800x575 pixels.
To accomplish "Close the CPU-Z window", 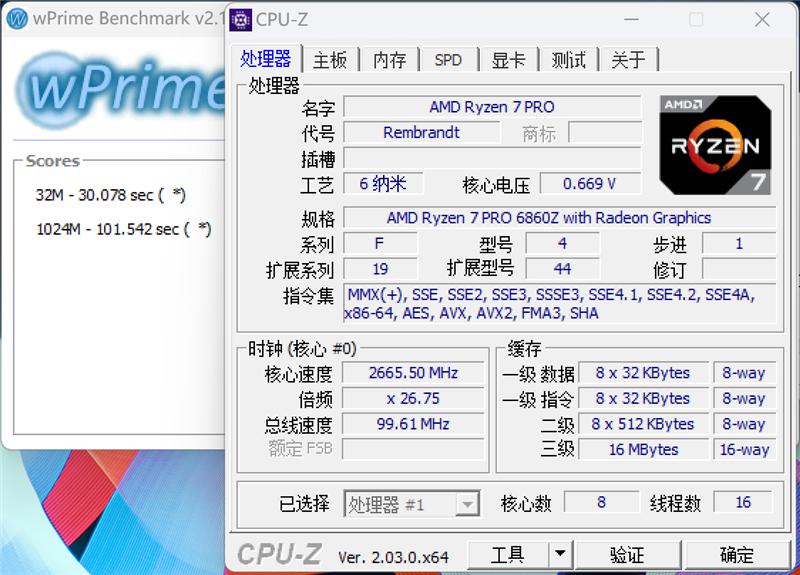I will [762, 19].
